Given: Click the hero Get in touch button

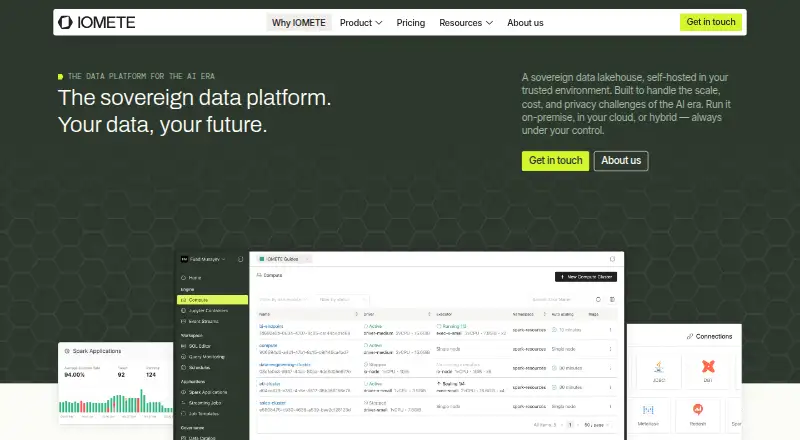Looking at the screenshot, I should [x=555, y=160].
